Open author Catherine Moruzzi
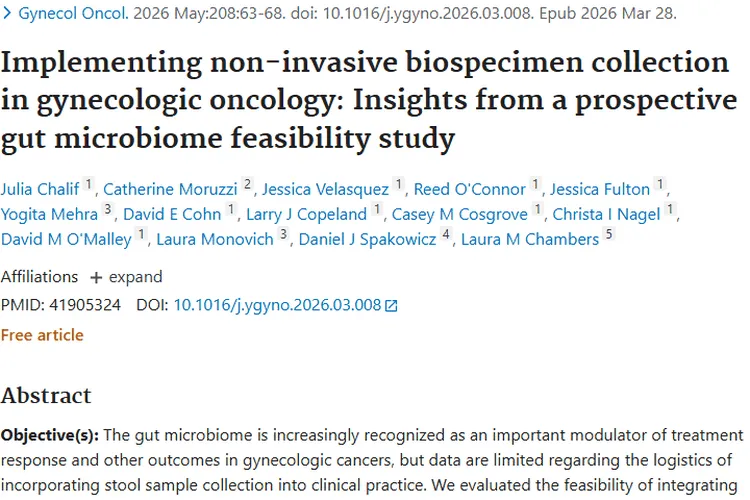750x500 pixels. coord(170,189)
